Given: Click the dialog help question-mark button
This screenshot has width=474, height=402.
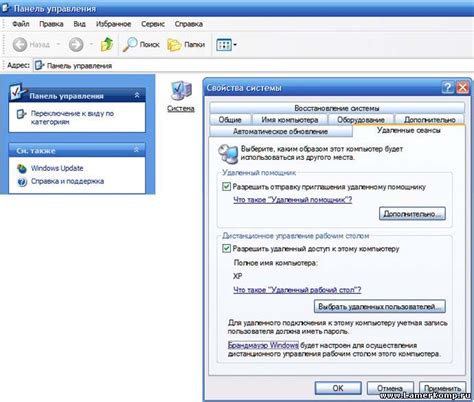Looking at the screenshot, I should point(447,88).
